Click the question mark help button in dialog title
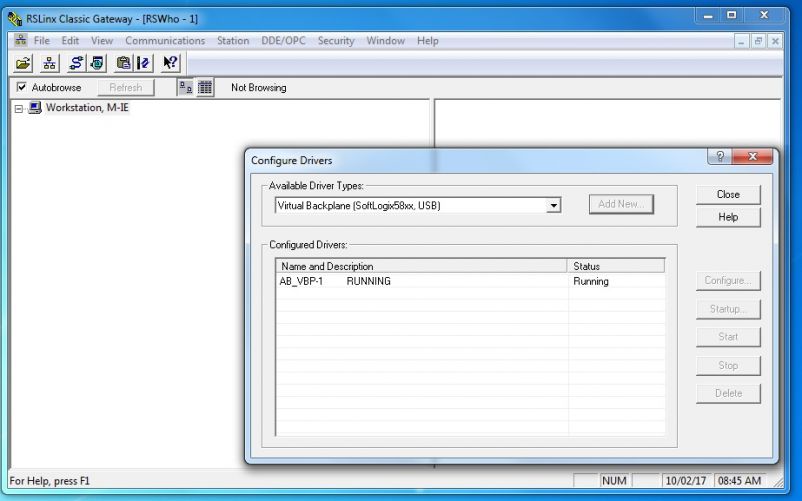802x501 pixels. tap(721, 157)
